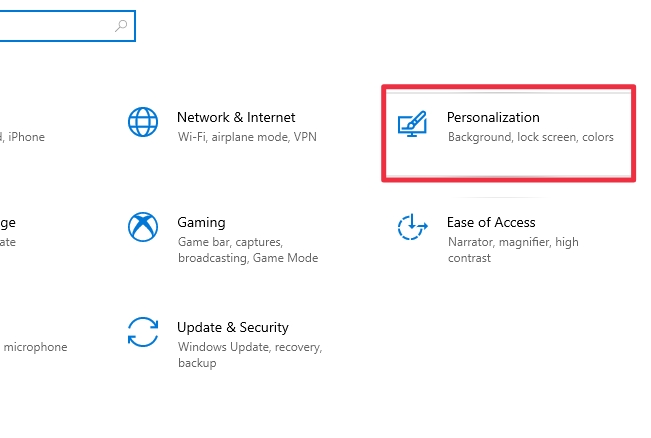Click the Background, lock screen, colors description
651x438 pixels.
click(531, 137)
